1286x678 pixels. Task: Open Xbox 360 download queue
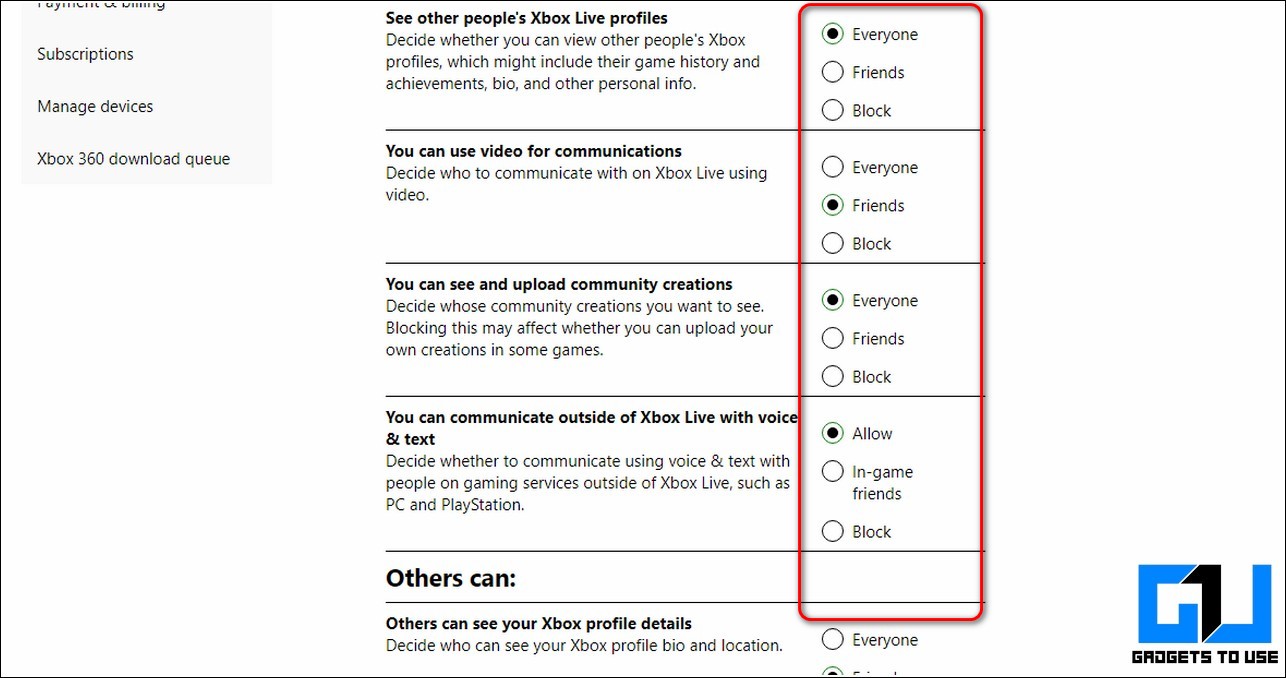(x=133, y=158)
